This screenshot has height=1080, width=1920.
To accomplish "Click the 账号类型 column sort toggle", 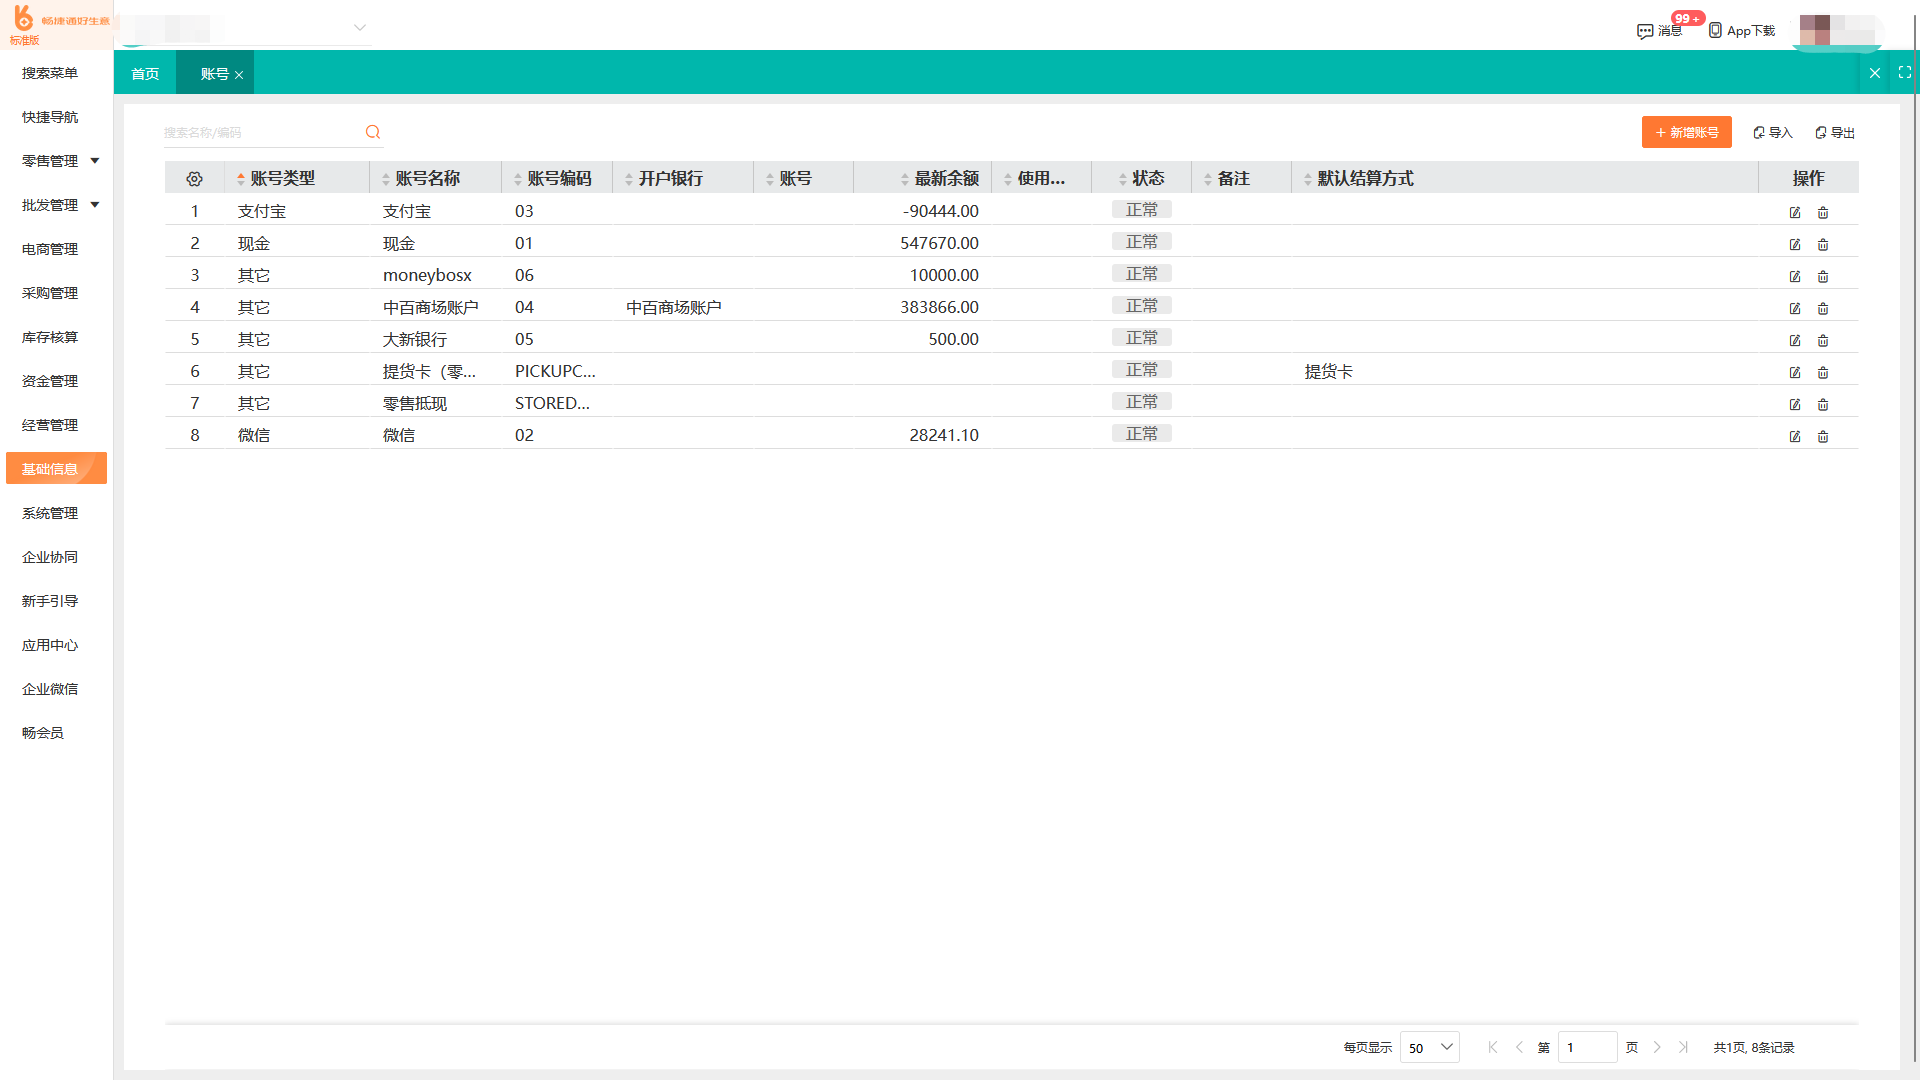I will [241, 178].
